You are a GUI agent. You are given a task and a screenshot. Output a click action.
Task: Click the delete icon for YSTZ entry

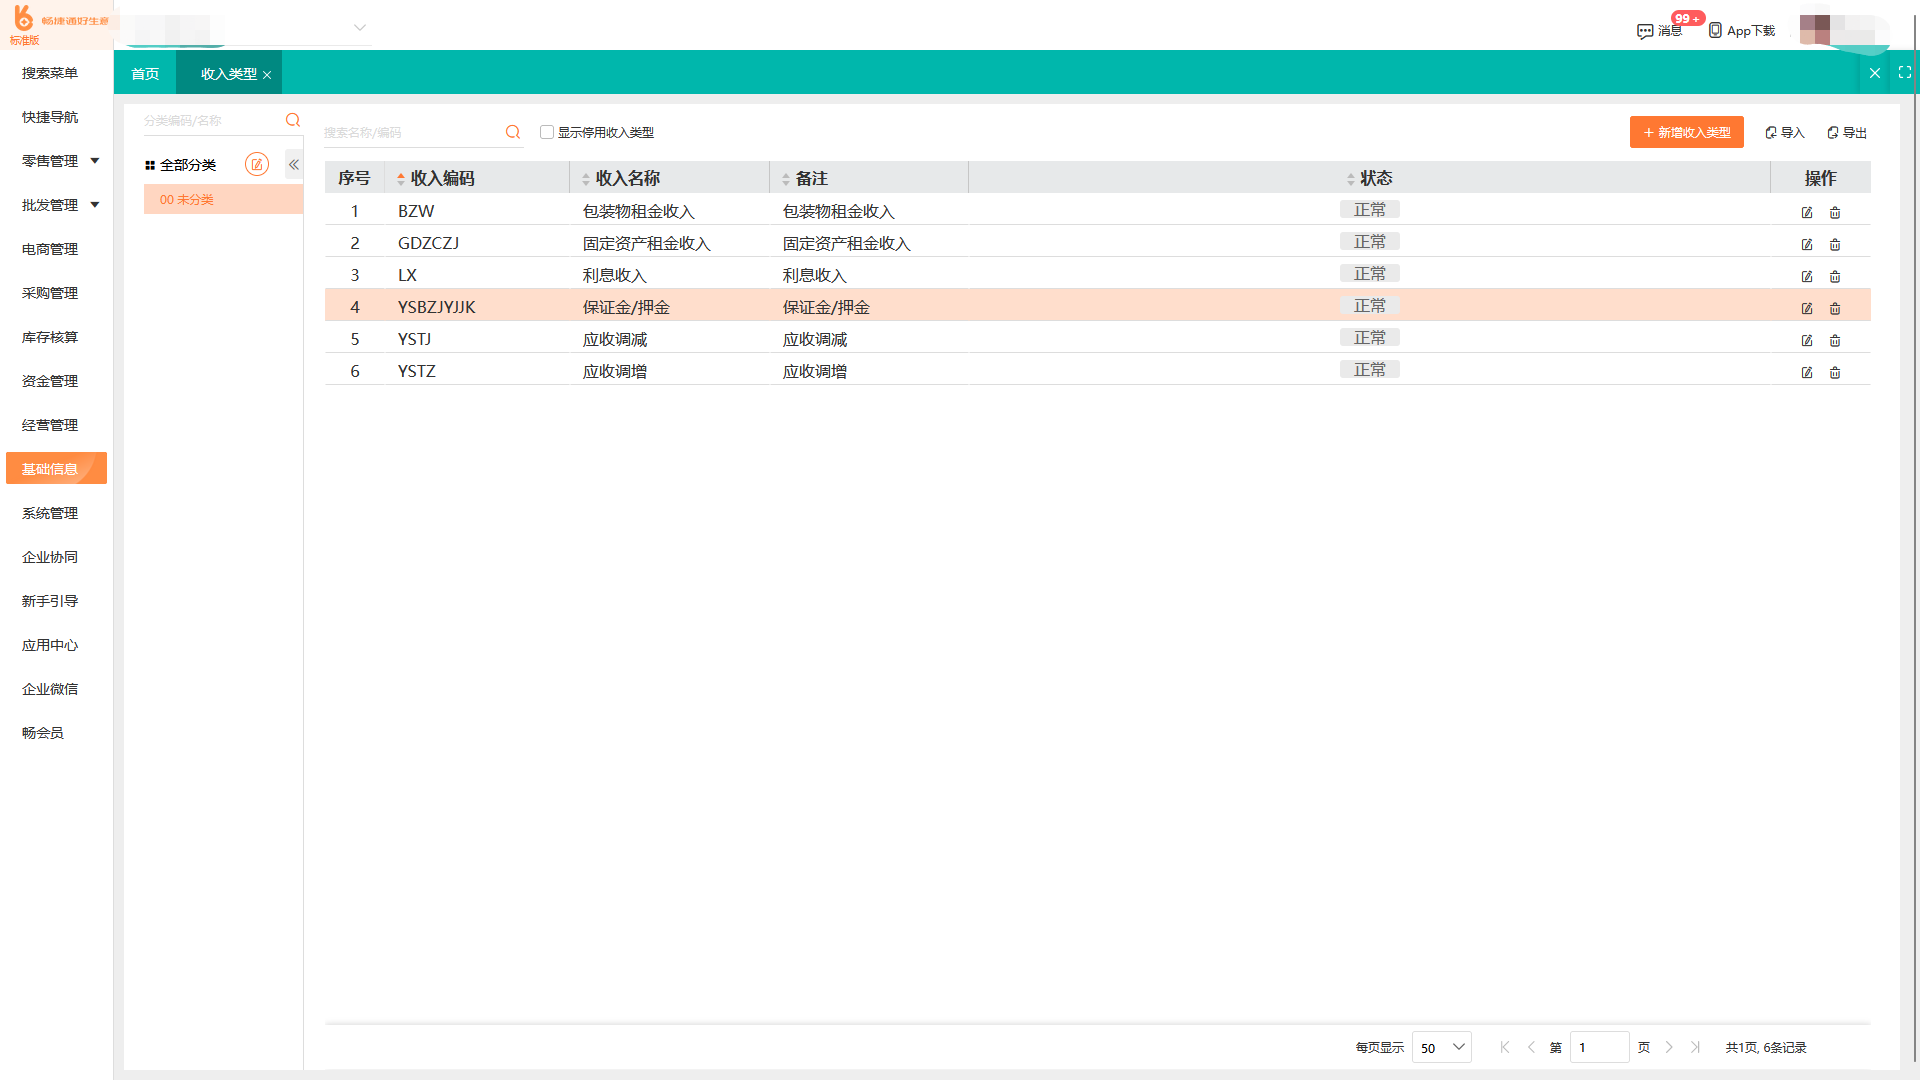pos(1836,371)
